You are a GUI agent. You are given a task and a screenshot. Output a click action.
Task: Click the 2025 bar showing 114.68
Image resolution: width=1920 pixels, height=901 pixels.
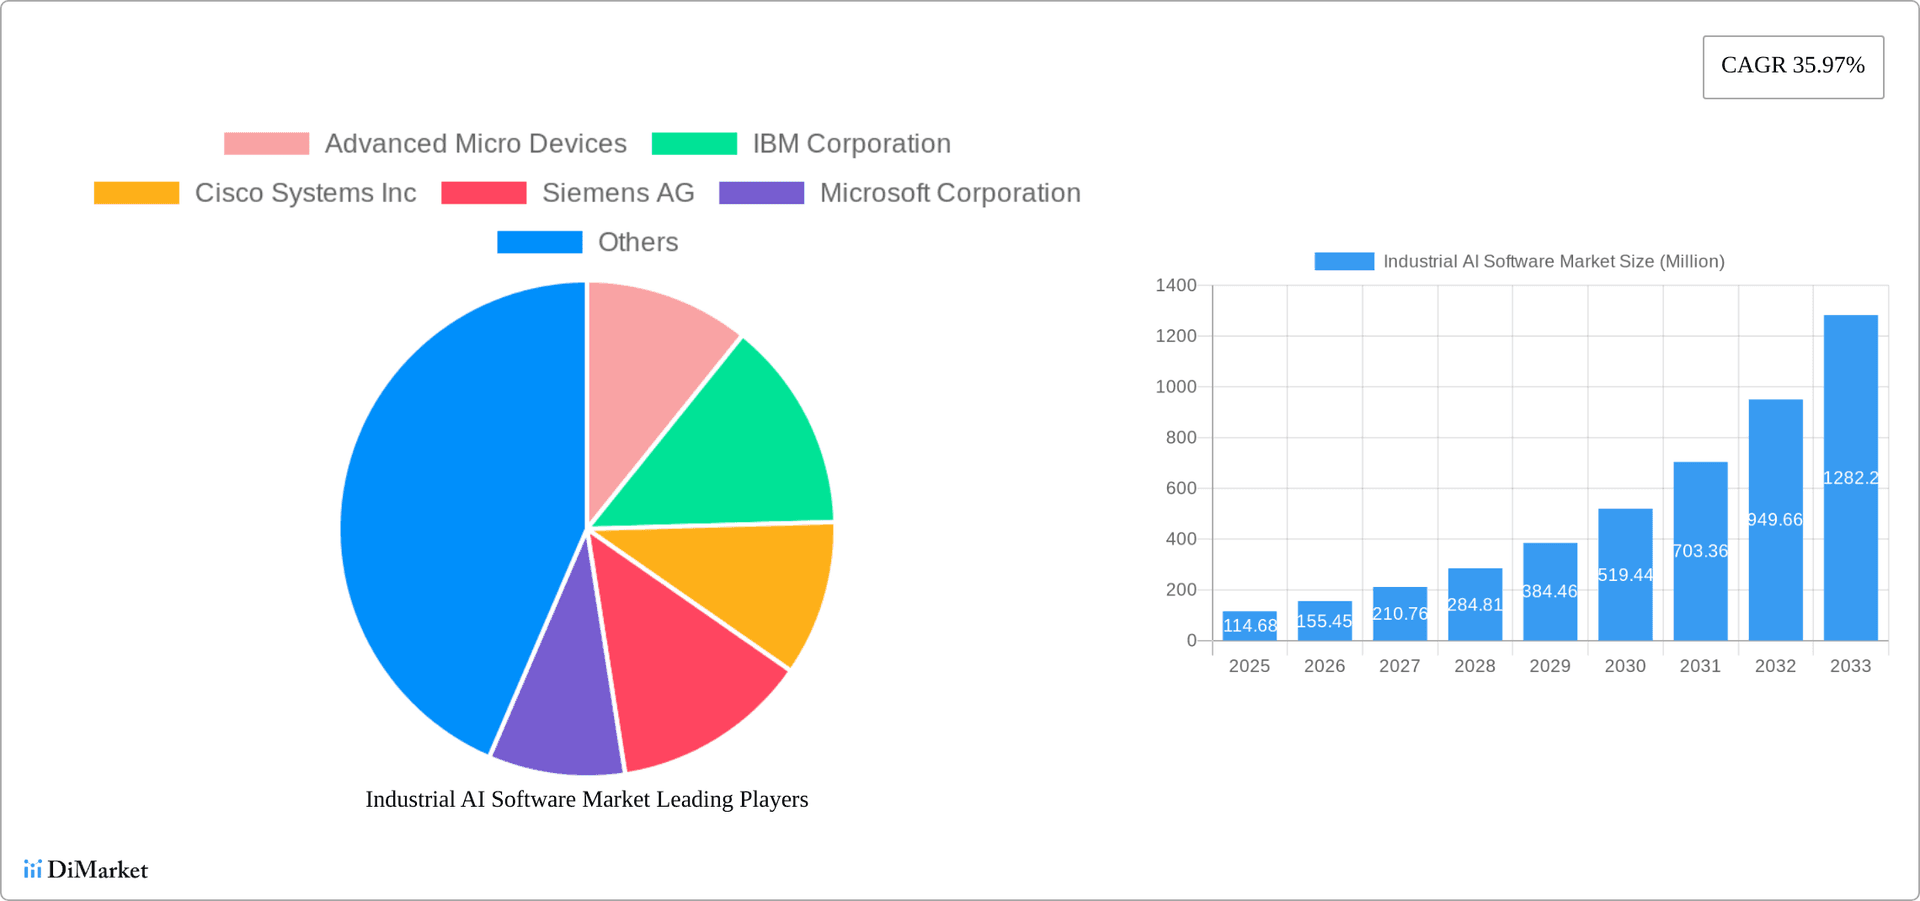pos(1249,625)
